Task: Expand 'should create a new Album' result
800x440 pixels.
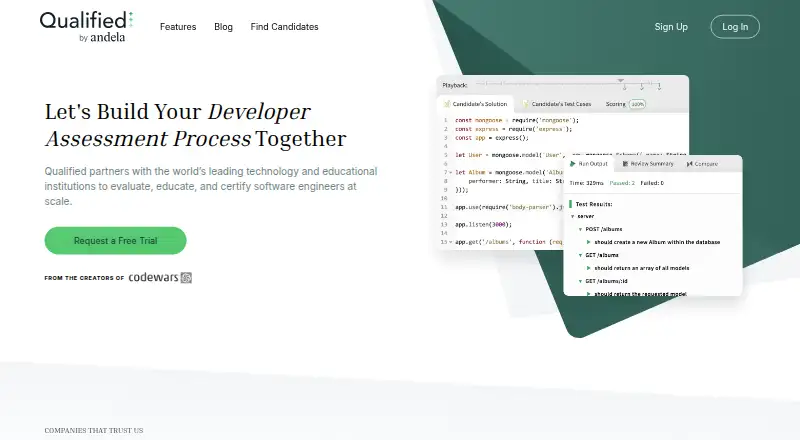Action: (x=588, y=242)
